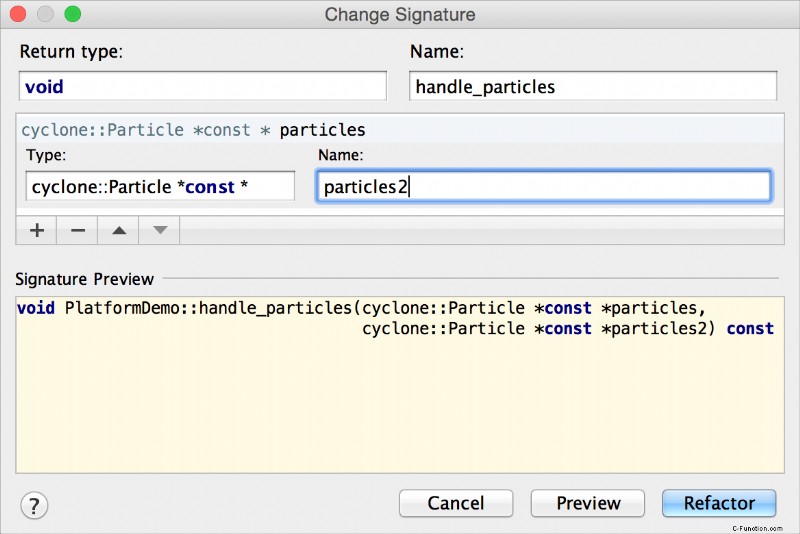The image size is (800, 534).
Task: Click the Signature Preview section label
Action: 84,278
